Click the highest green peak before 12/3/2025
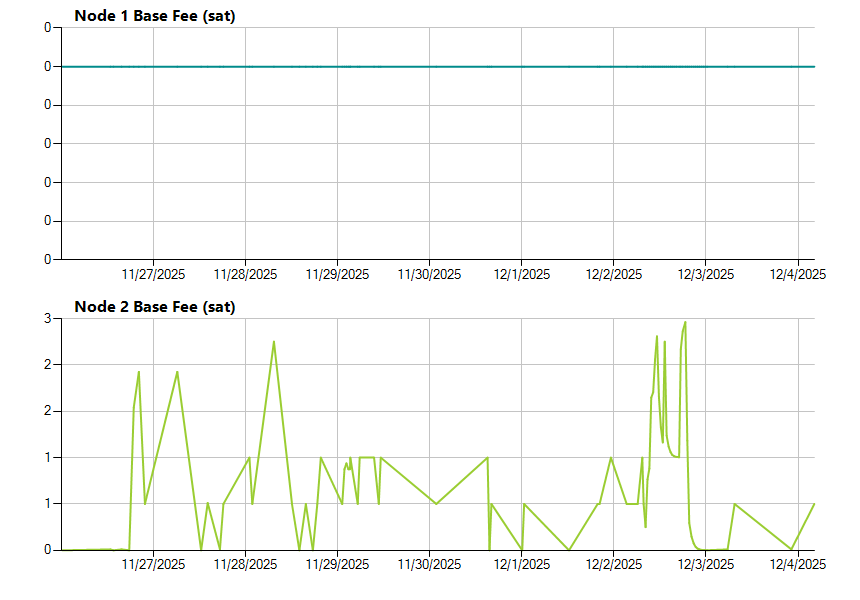This screenshot has width=860, height=600. (685, 323)
